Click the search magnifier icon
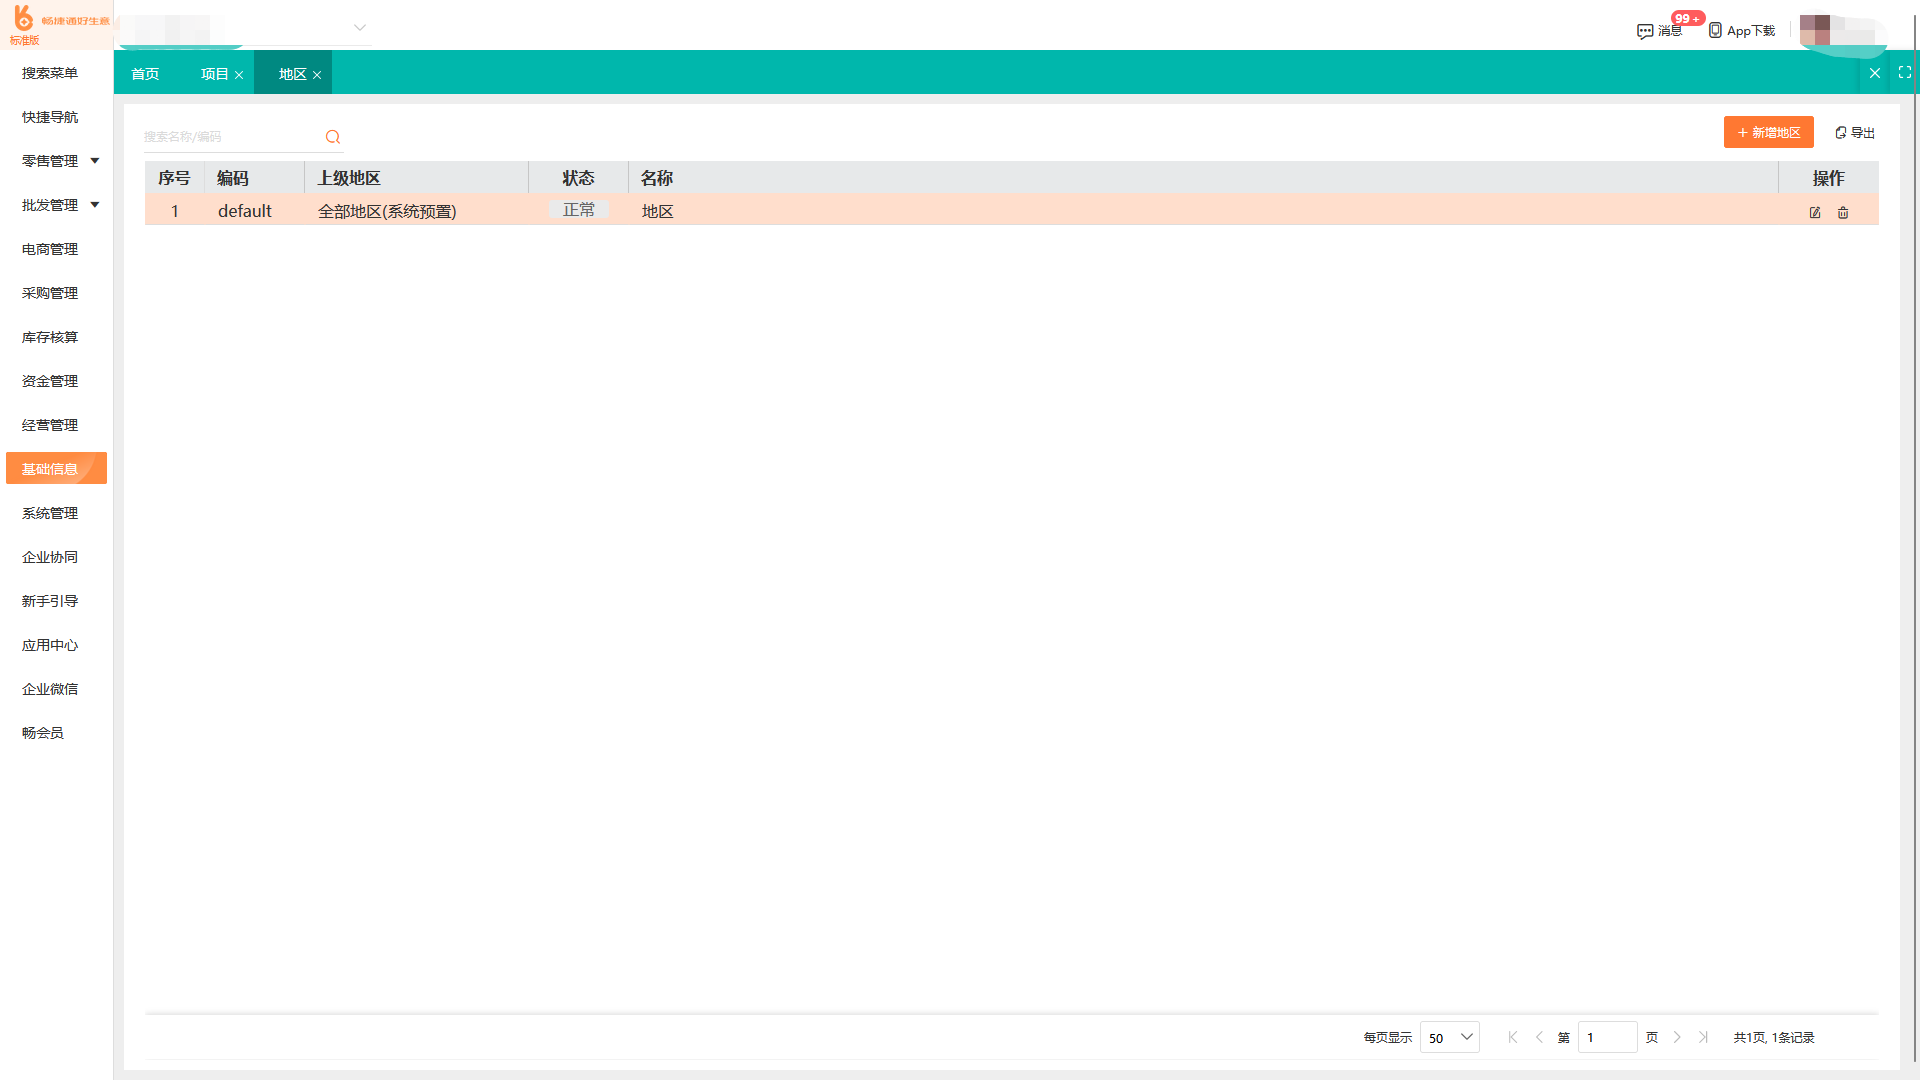The width and height of the screenshot is (1920, 1080). pos(332,136)
